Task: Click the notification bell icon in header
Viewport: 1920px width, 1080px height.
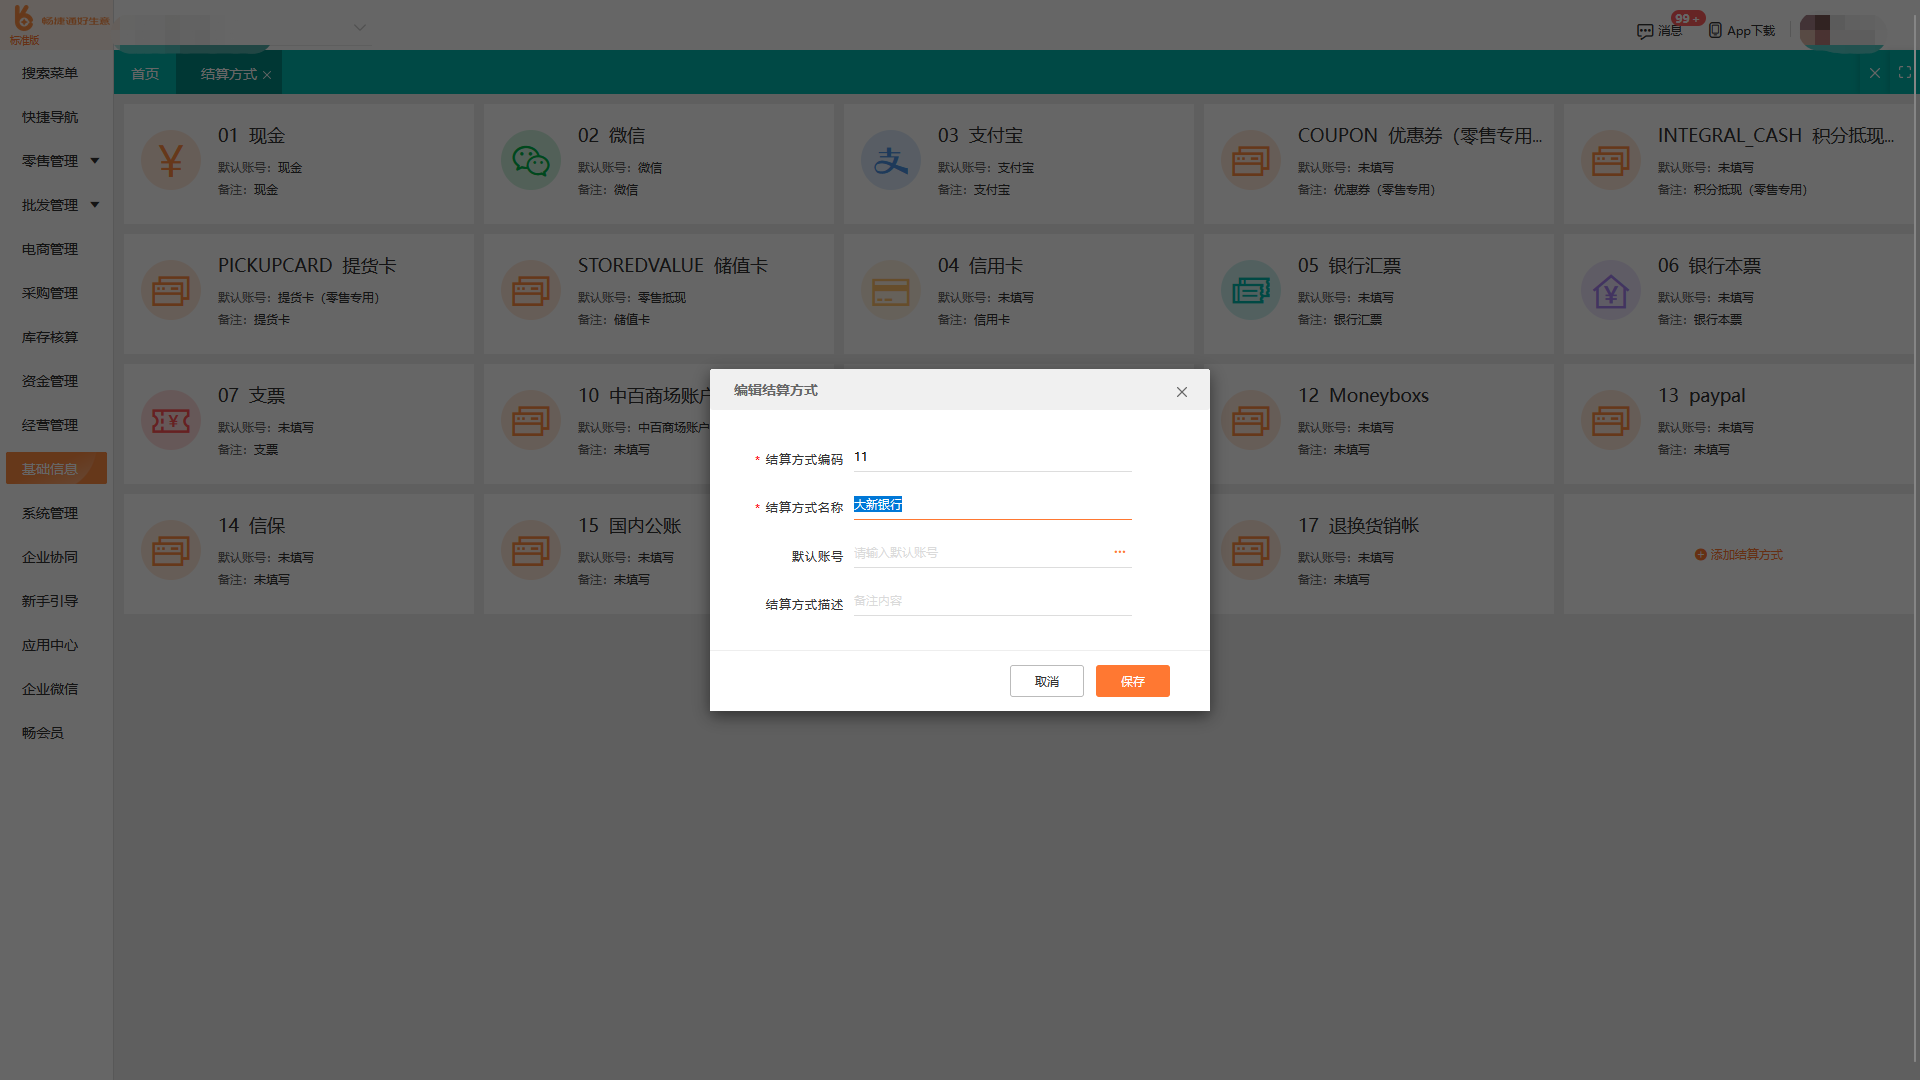Action: coord(1646,29)
